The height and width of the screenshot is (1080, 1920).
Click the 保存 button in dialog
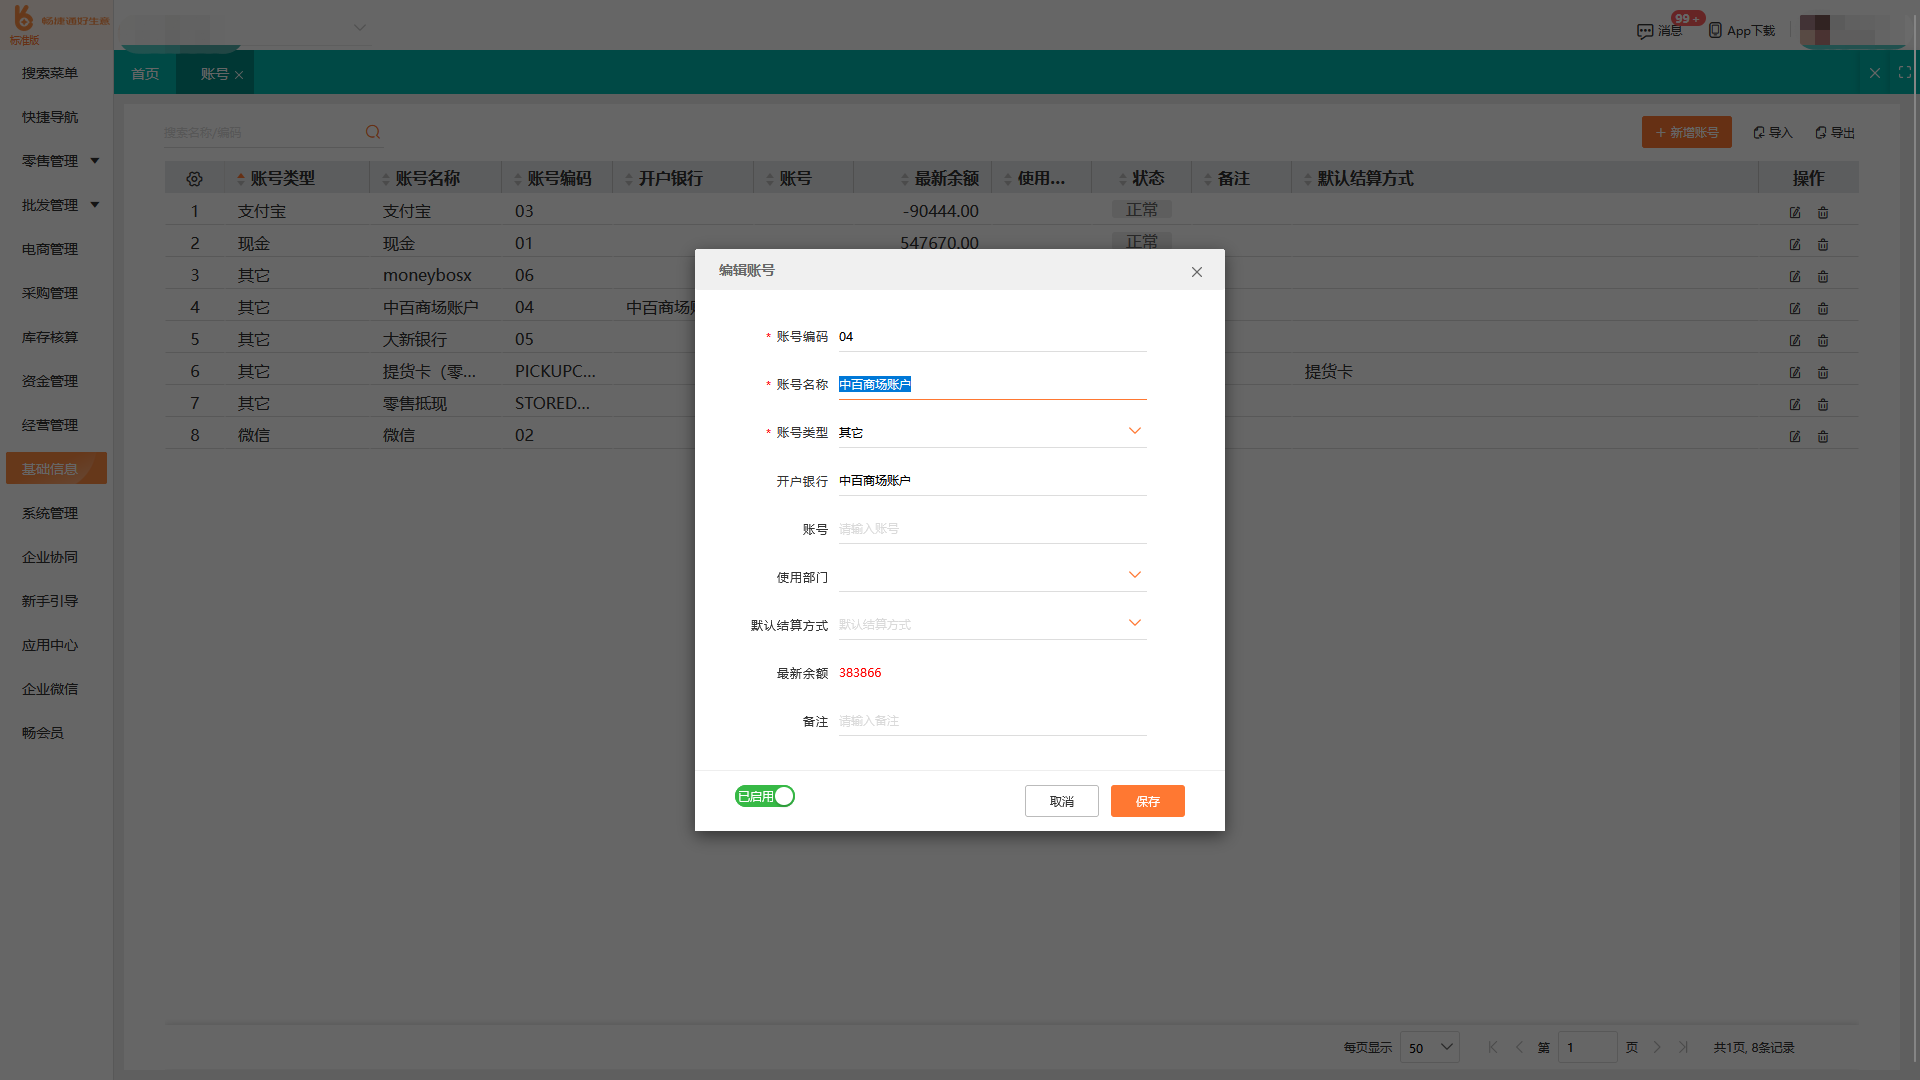[x=1147, y=800]
